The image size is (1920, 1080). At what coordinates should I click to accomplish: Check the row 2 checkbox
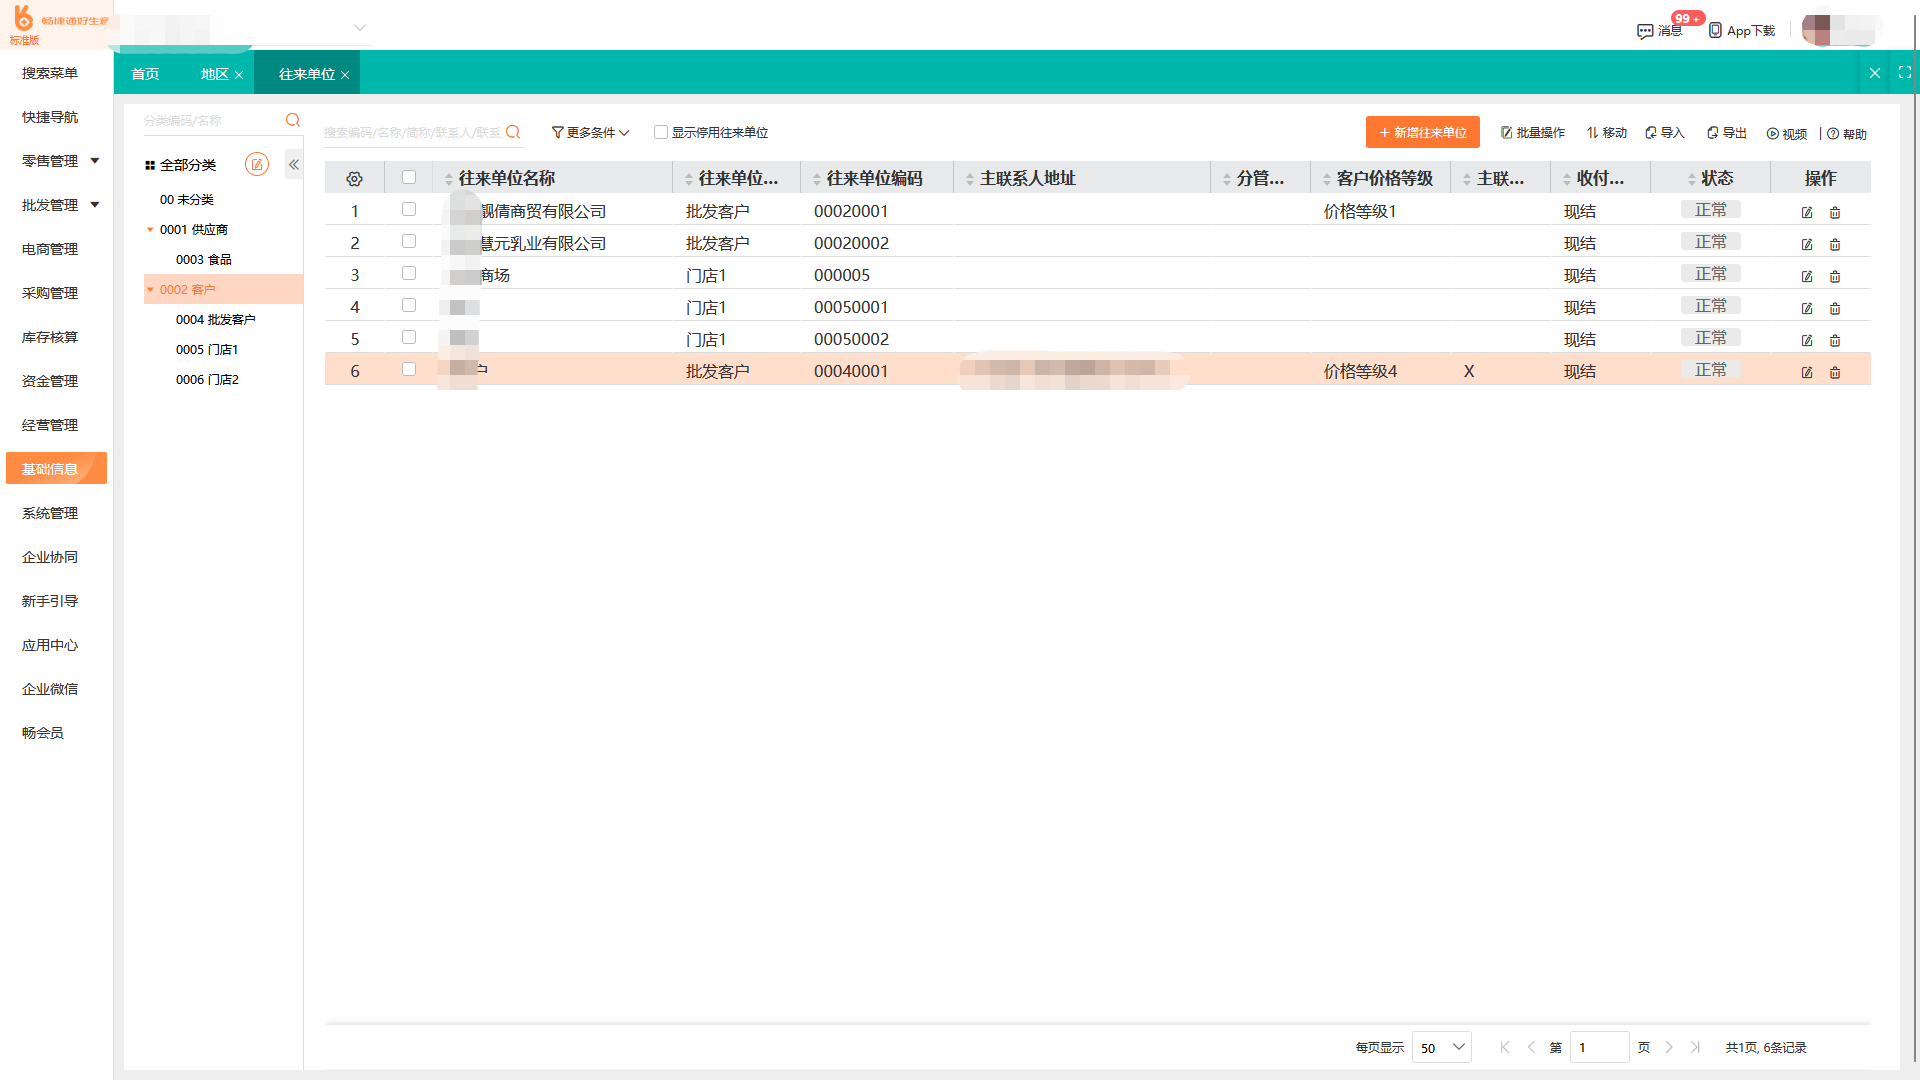[x=409, y=243]
